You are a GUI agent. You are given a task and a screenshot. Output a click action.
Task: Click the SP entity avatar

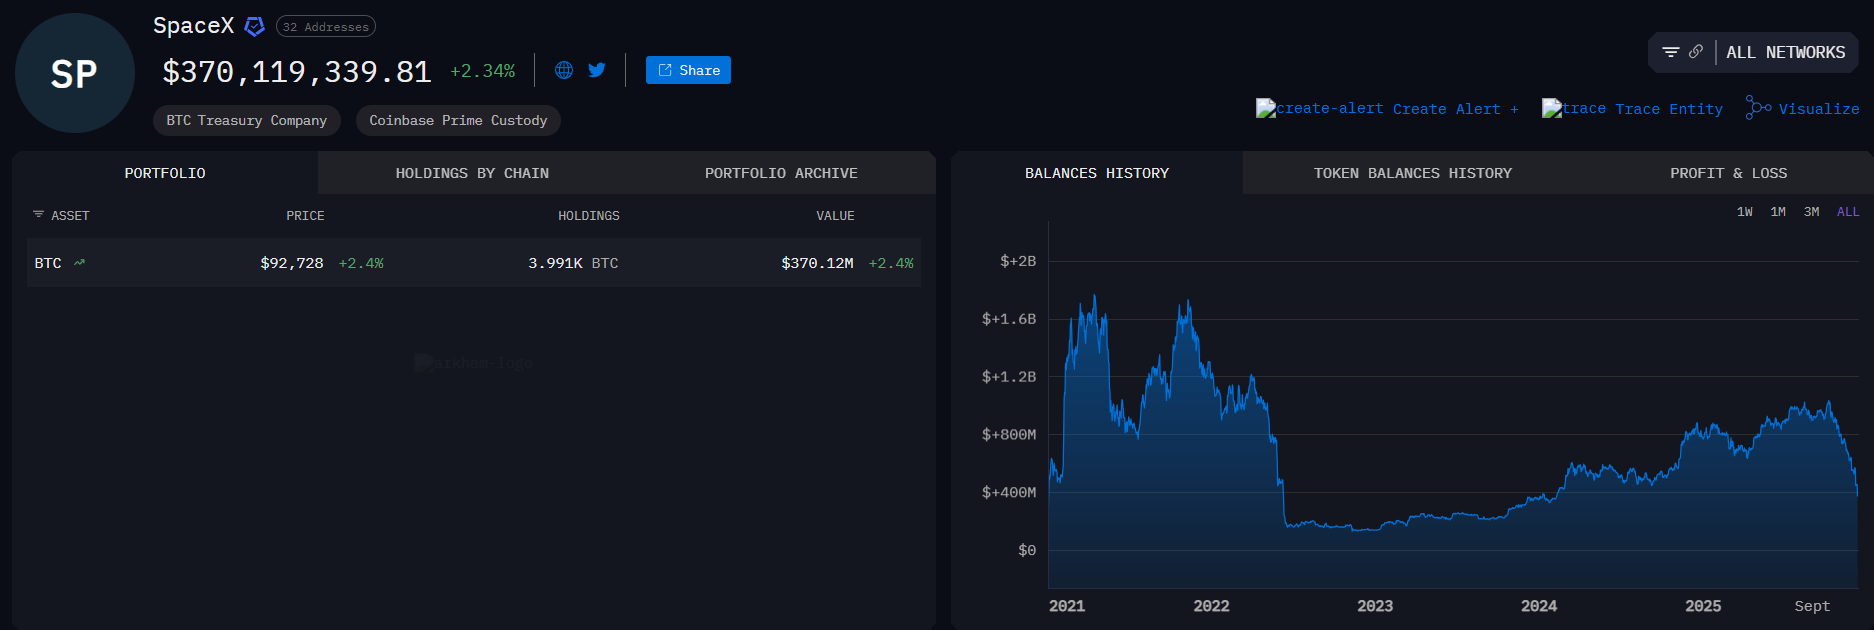coord(75,73)
